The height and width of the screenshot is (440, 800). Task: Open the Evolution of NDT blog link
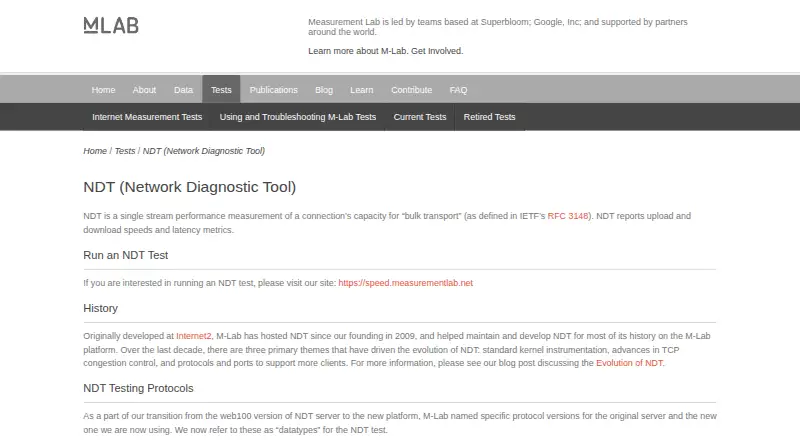coord(629,363)
